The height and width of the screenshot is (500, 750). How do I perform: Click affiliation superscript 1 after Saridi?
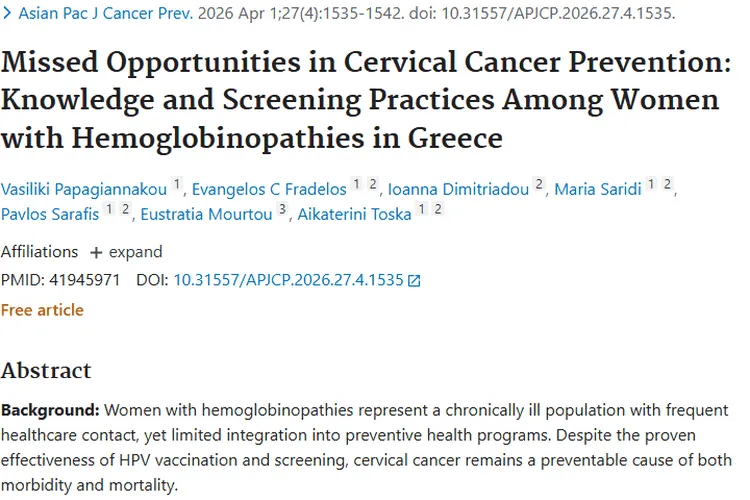651,184
